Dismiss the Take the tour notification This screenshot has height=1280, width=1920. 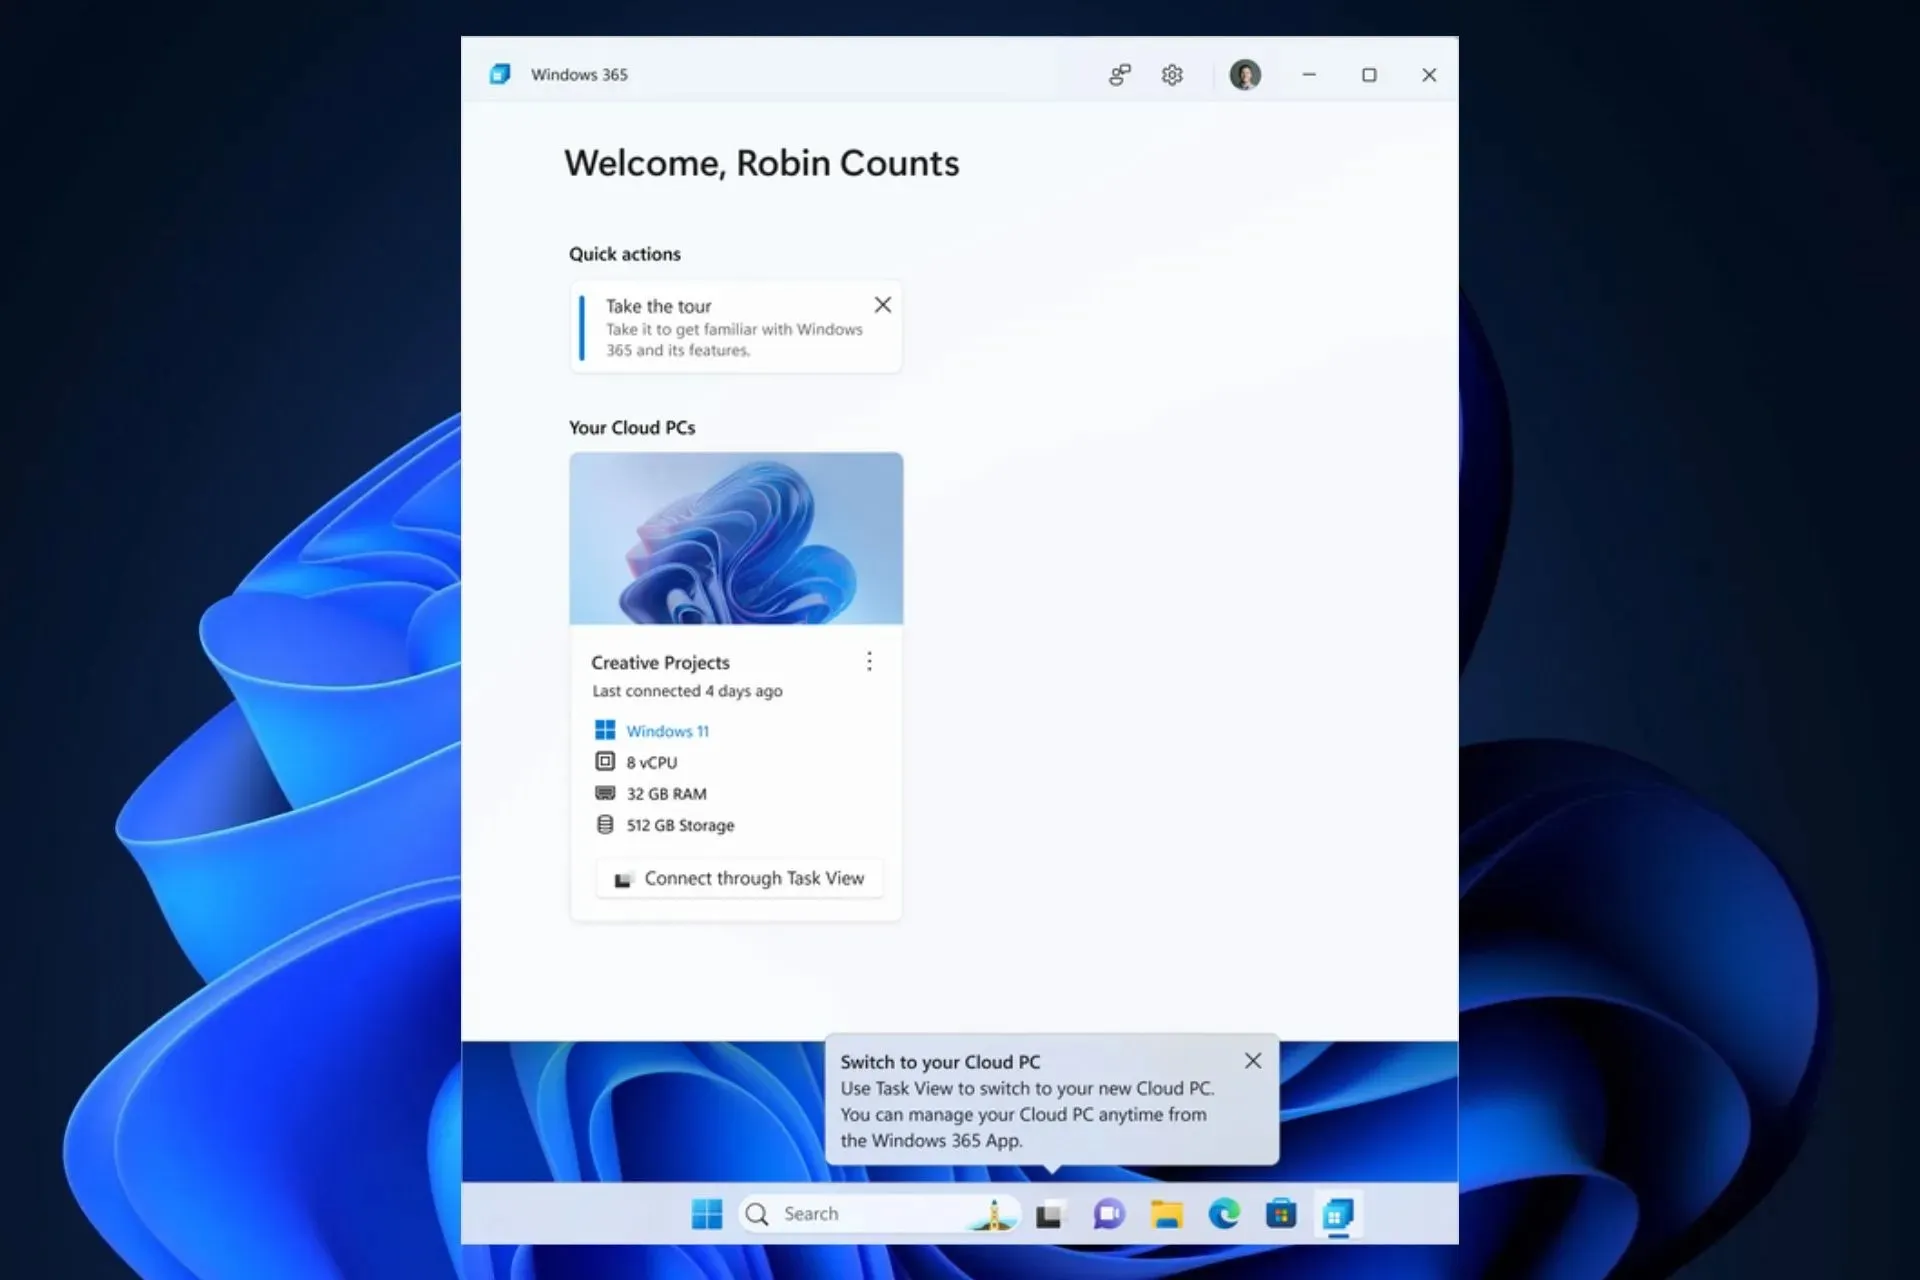(x=881, y=304)
